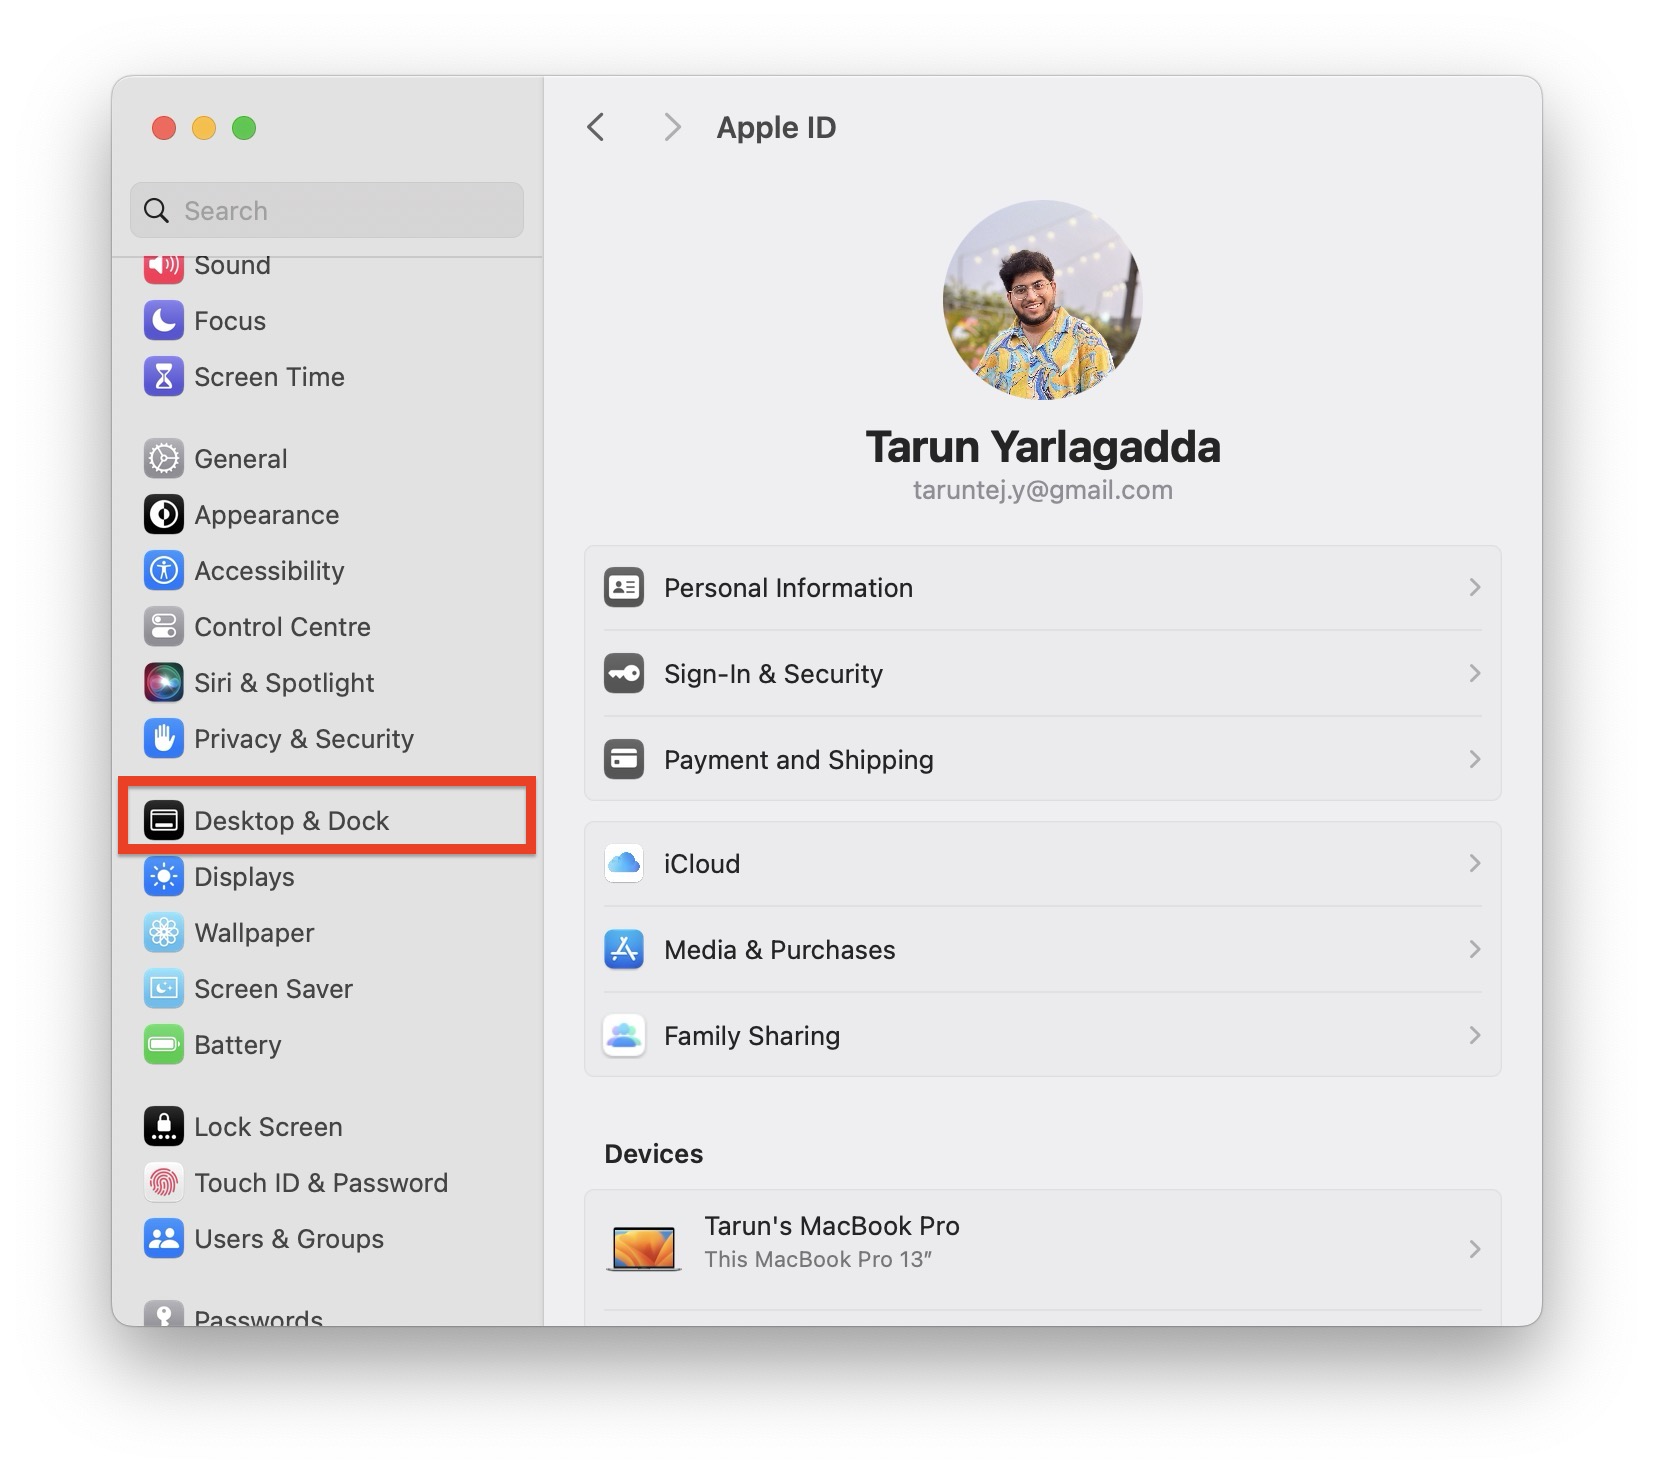Click the Media & Purchases App Store icon

click(x=624, y=949)
